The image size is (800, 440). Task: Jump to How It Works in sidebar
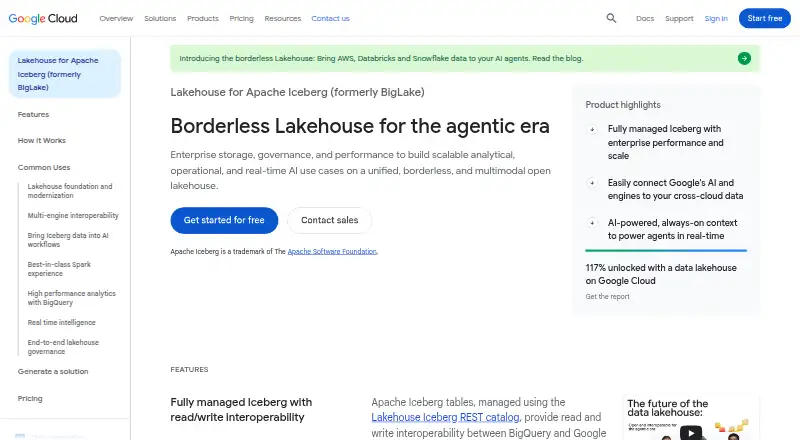pos(41,140)
